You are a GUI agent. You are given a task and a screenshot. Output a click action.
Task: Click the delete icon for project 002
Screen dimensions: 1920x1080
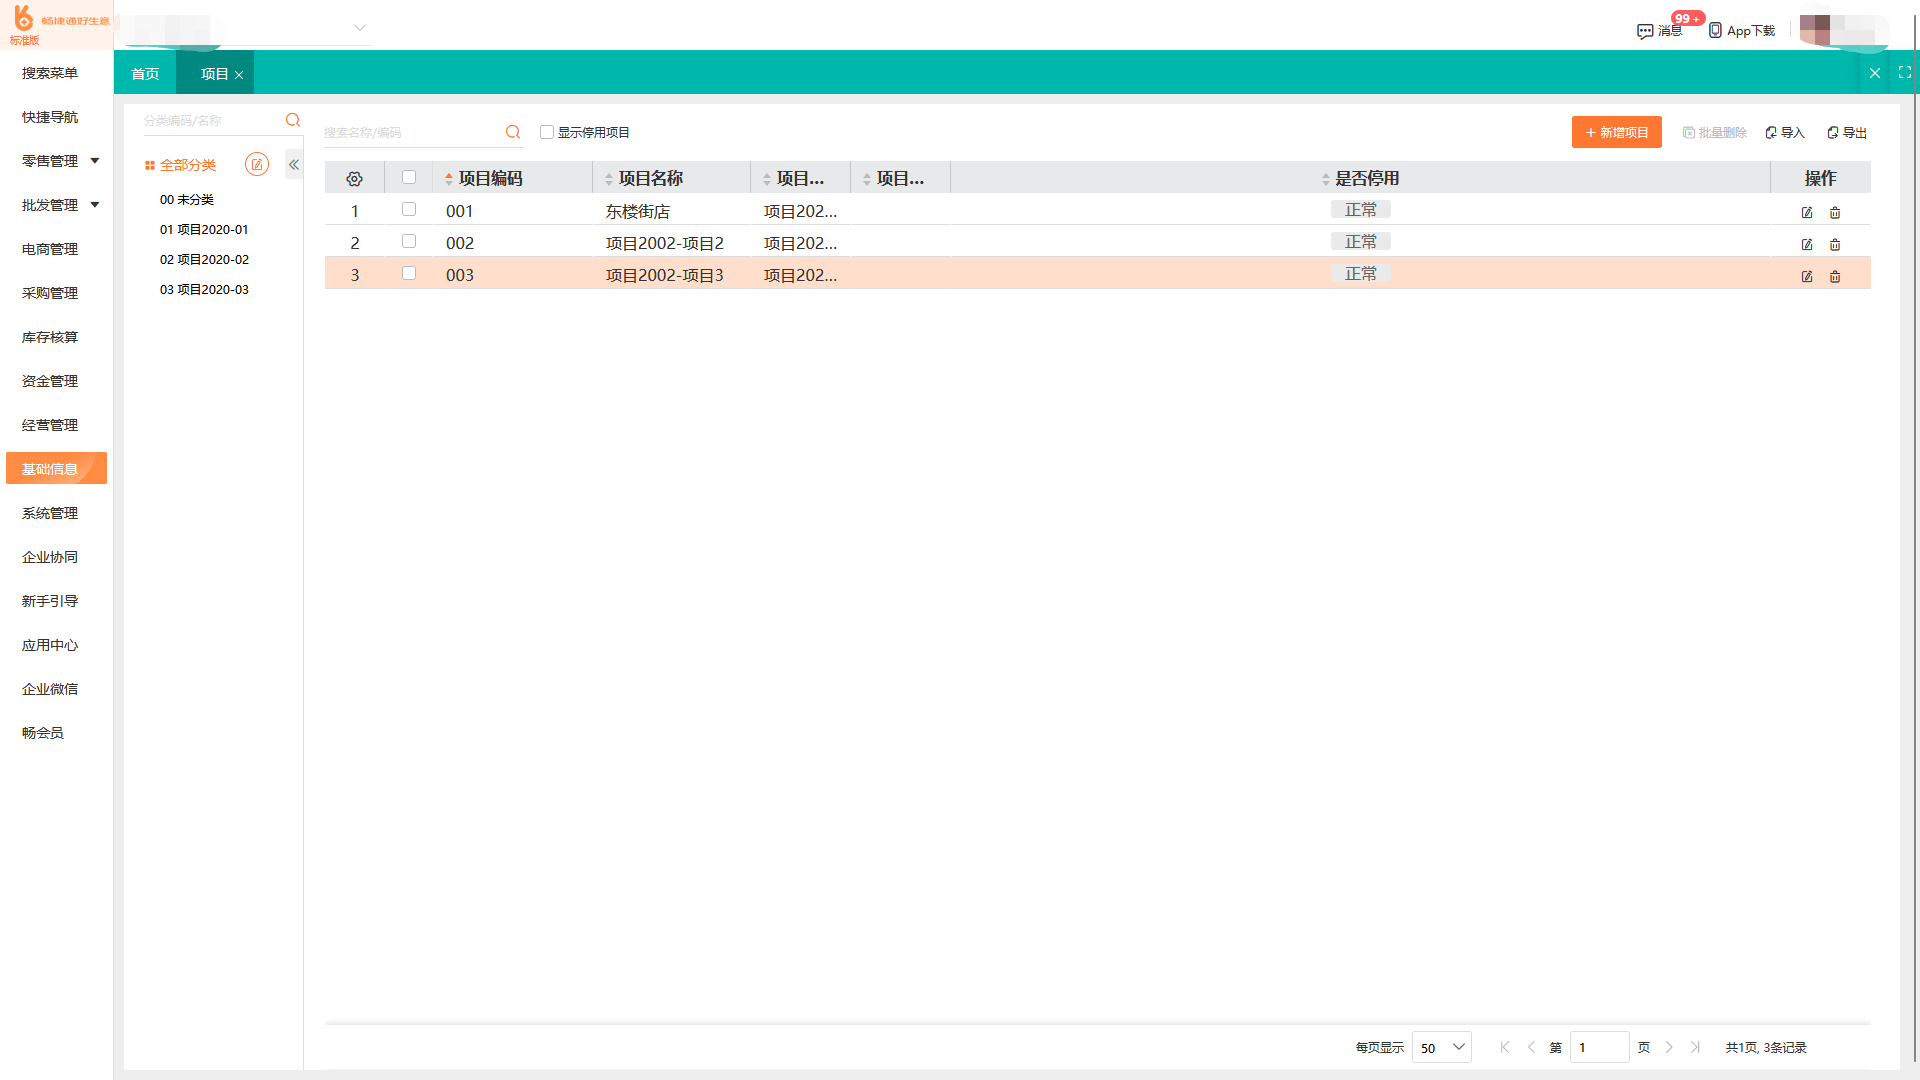pos(1834,241)
